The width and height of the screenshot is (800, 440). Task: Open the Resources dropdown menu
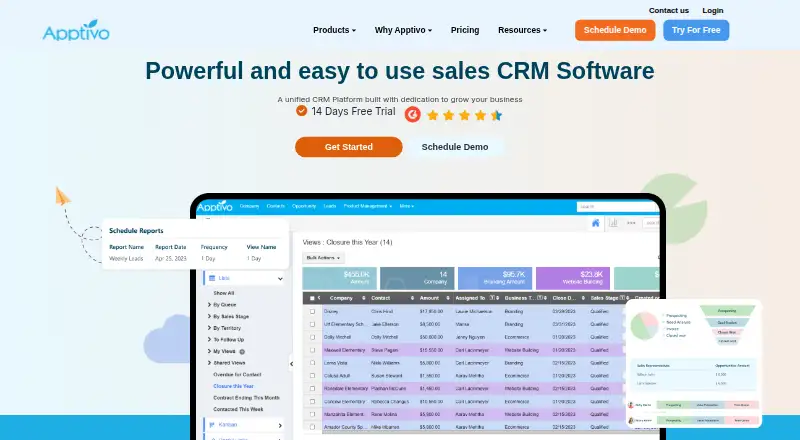[x=522, y=30]
